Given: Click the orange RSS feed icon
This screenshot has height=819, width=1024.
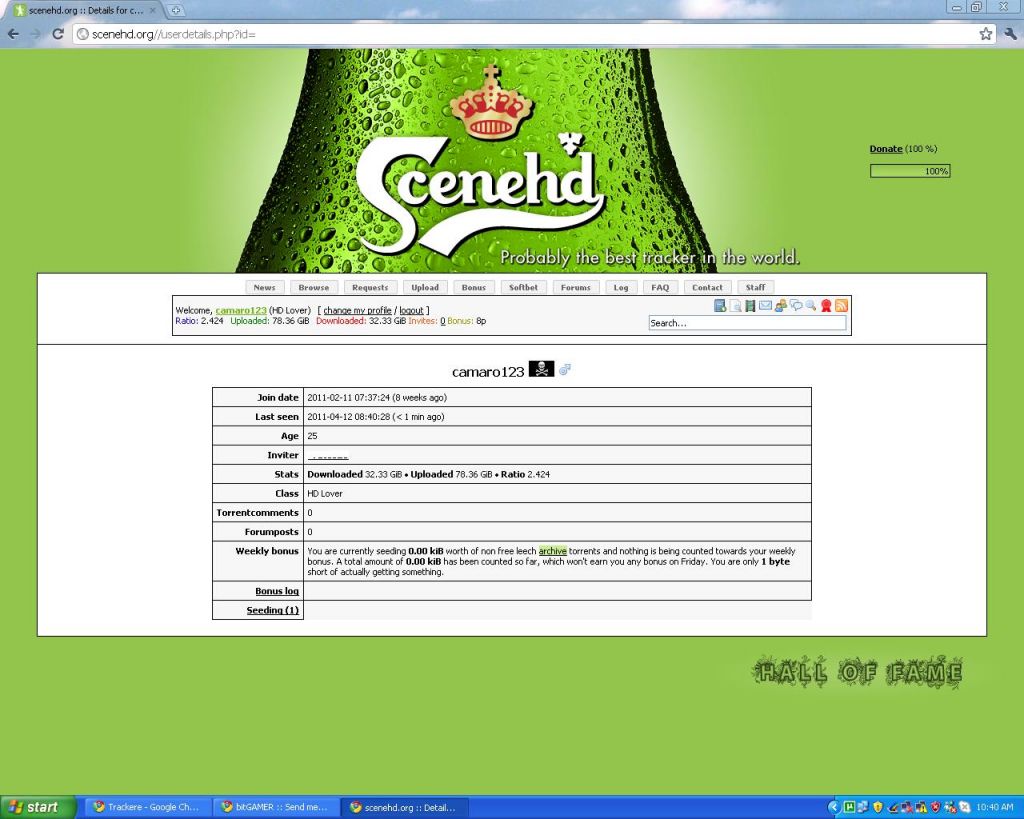Looking at the screenshot, I should (x=841, y=306).
